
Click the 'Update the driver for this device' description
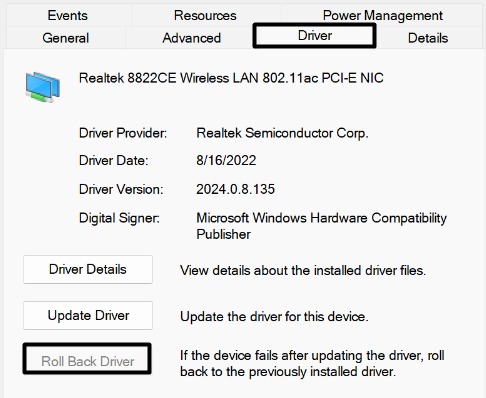point(274,316)
